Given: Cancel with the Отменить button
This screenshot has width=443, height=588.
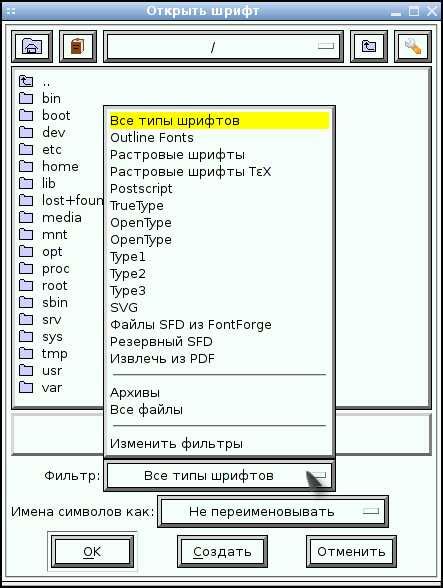Looking at the screenshot, I should tap(351, 552).
